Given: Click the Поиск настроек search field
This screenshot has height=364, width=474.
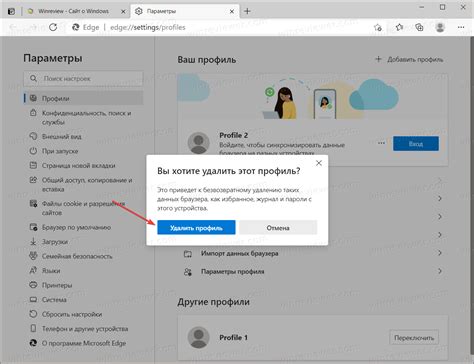Looking at the screenshot, I should click(x=83, y=79).
